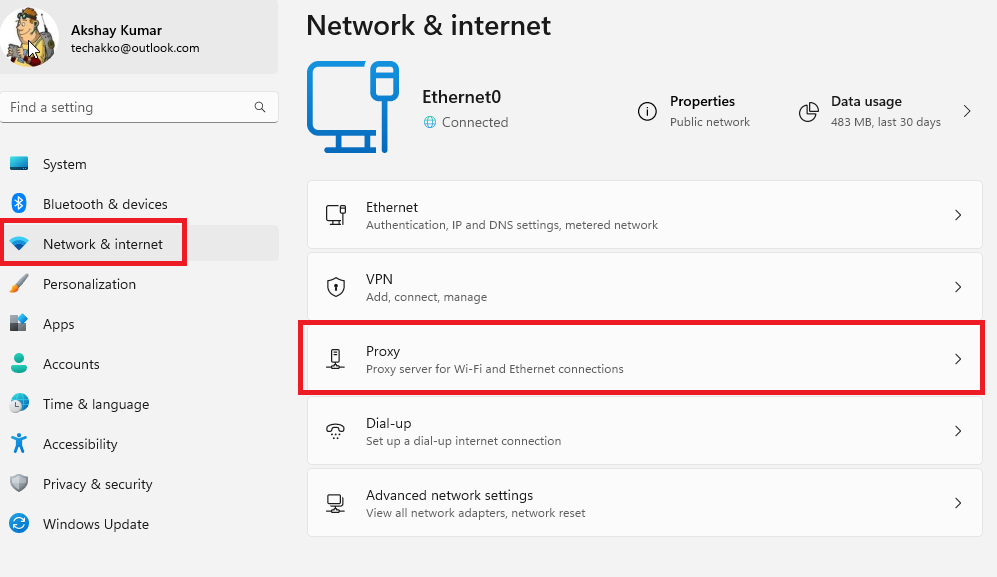
Task: Open Data usage details chevron
Action: pos(966,111)
